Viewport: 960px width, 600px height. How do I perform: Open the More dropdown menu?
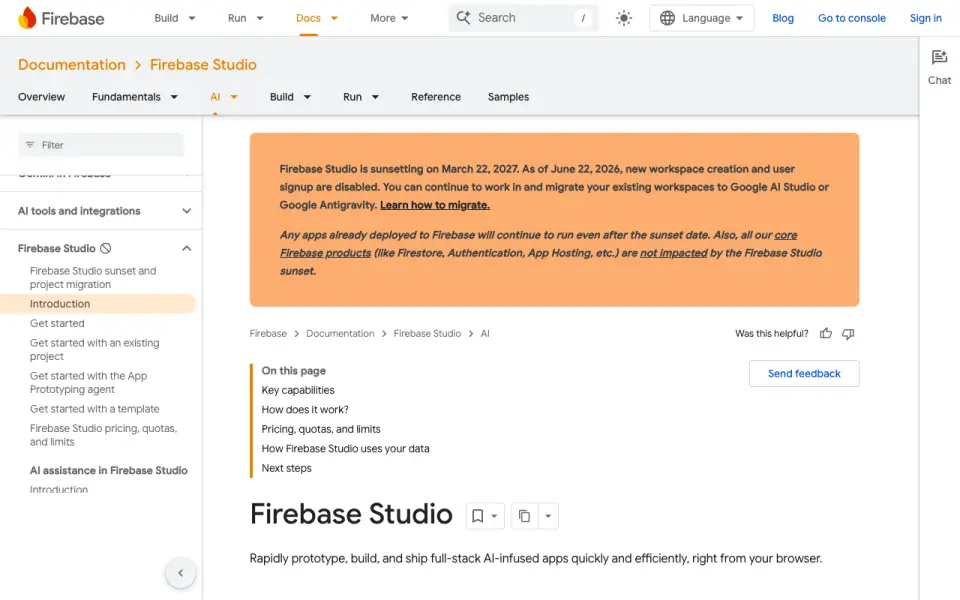(389, 18)
